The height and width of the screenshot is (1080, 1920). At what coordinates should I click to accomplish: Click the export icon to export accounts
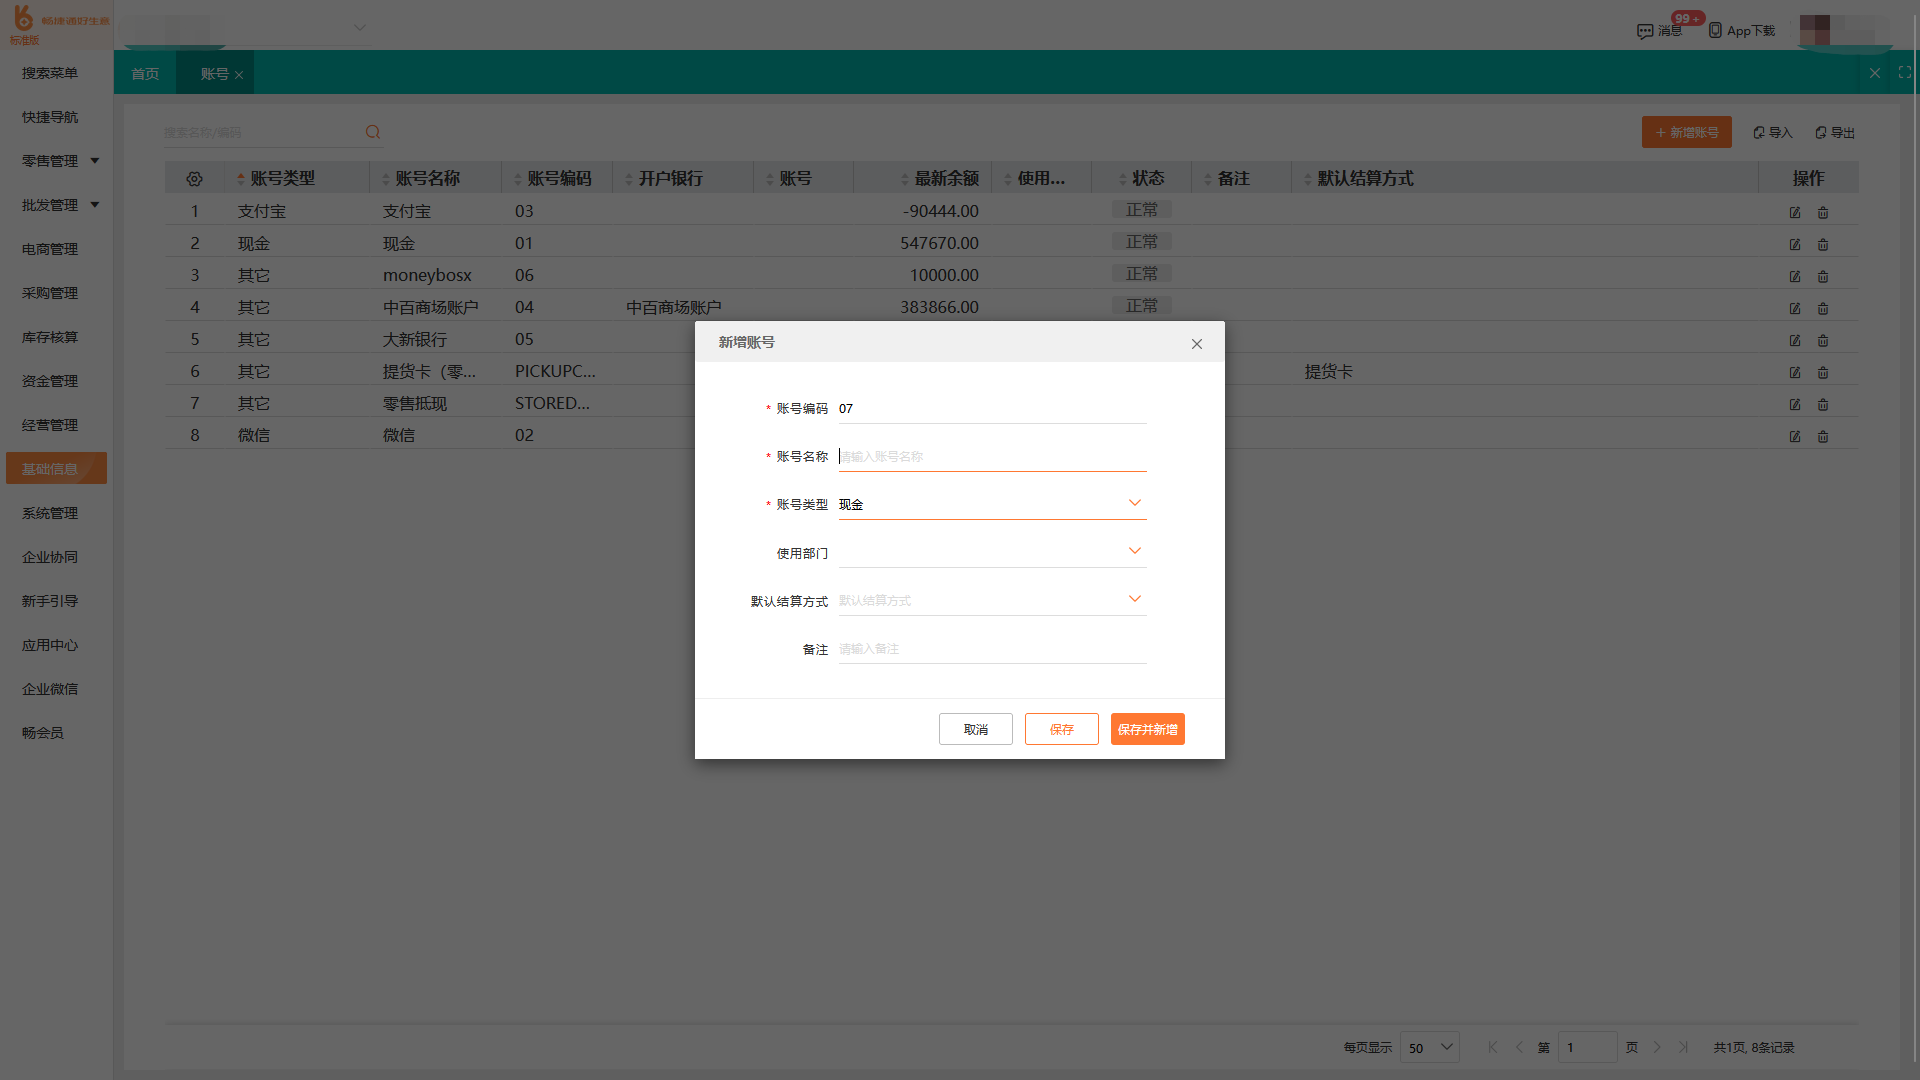(1837, 132)
